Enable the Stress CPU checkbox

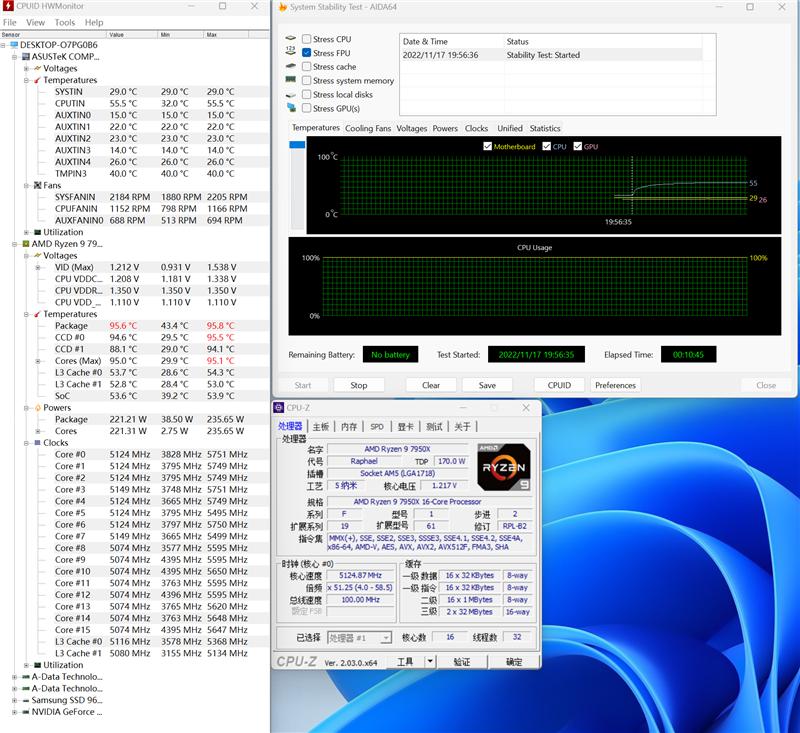coord(306,39)
